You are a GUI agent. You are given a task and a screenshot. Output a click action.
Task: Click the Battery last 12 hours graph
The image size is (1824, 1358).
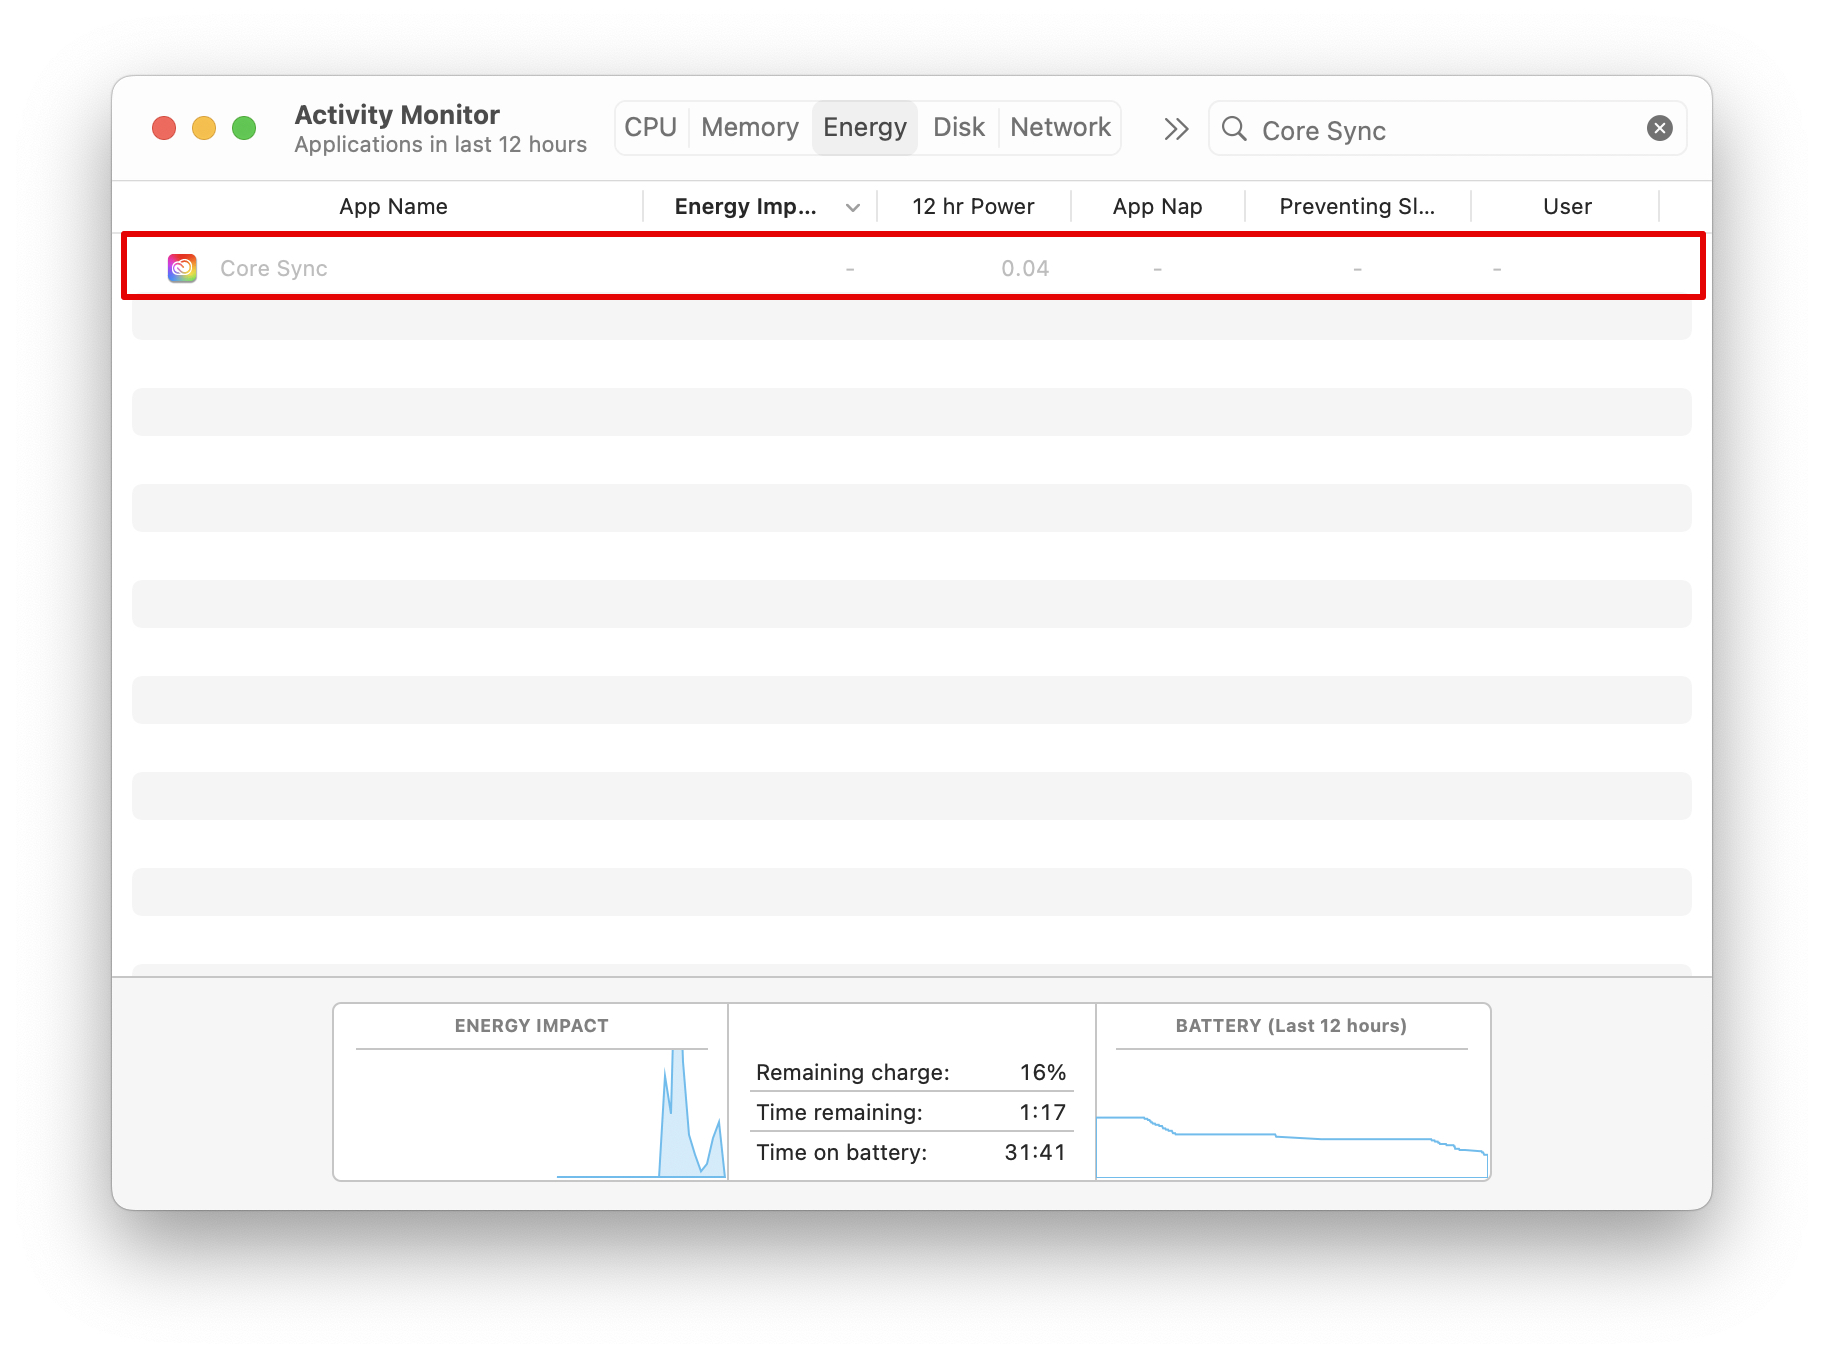[1291, 1112]
